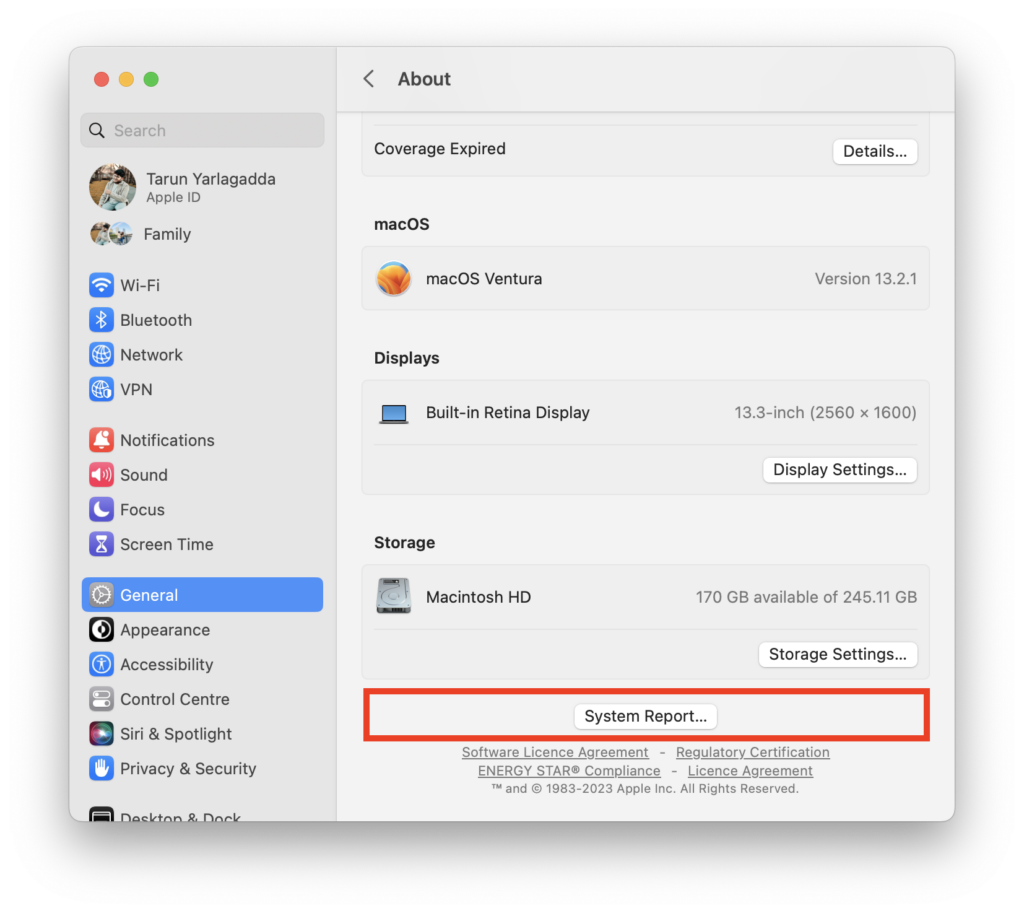
Task: Click the yellow minimize window button
Action: point(126,79)
